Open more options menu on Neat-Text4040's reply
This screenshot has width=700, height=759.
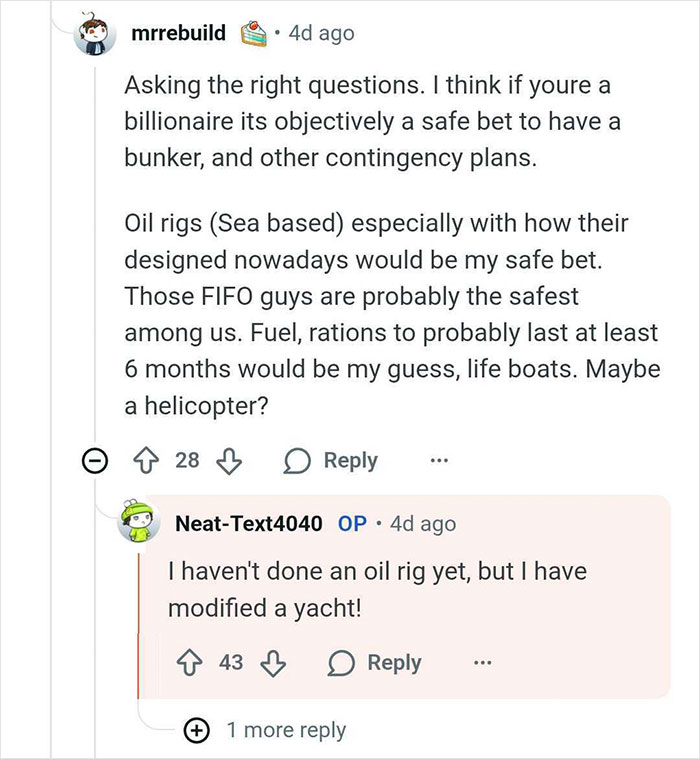coord(483,663)
